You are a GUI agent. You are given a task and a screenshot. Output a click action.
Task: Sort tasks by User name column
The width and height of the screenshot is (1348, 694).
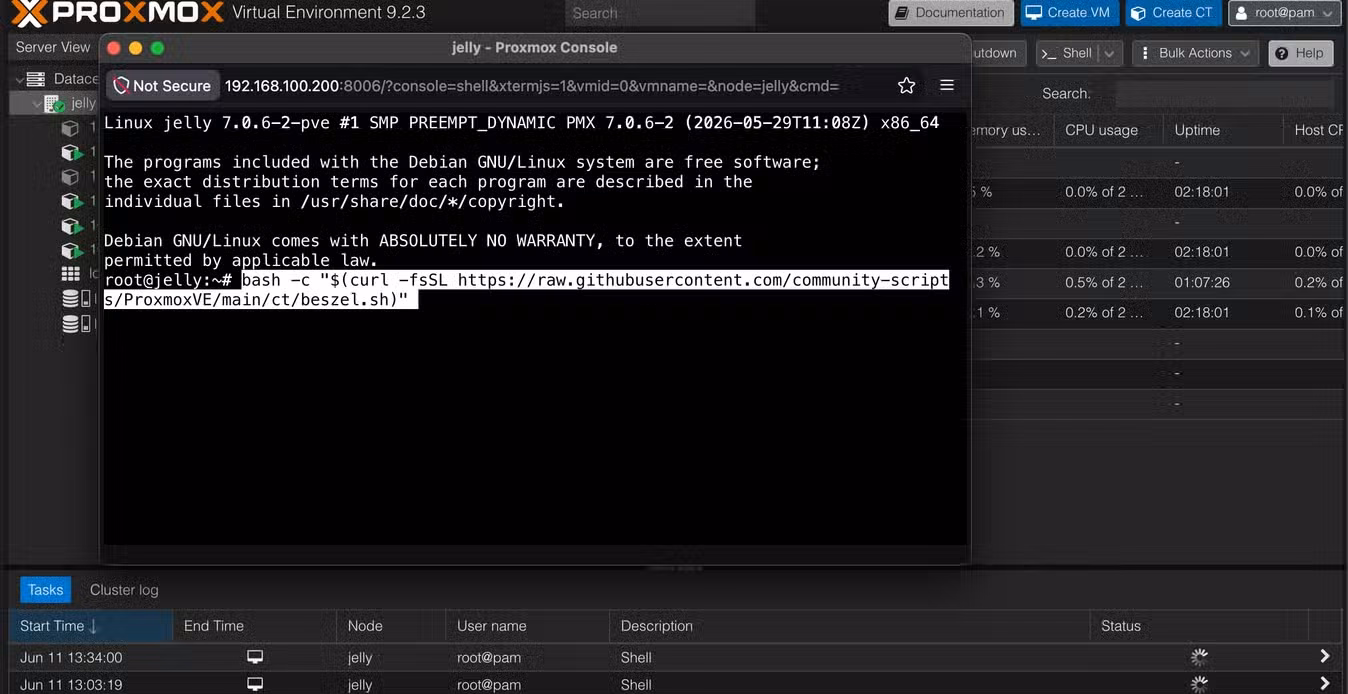[527, 626]
